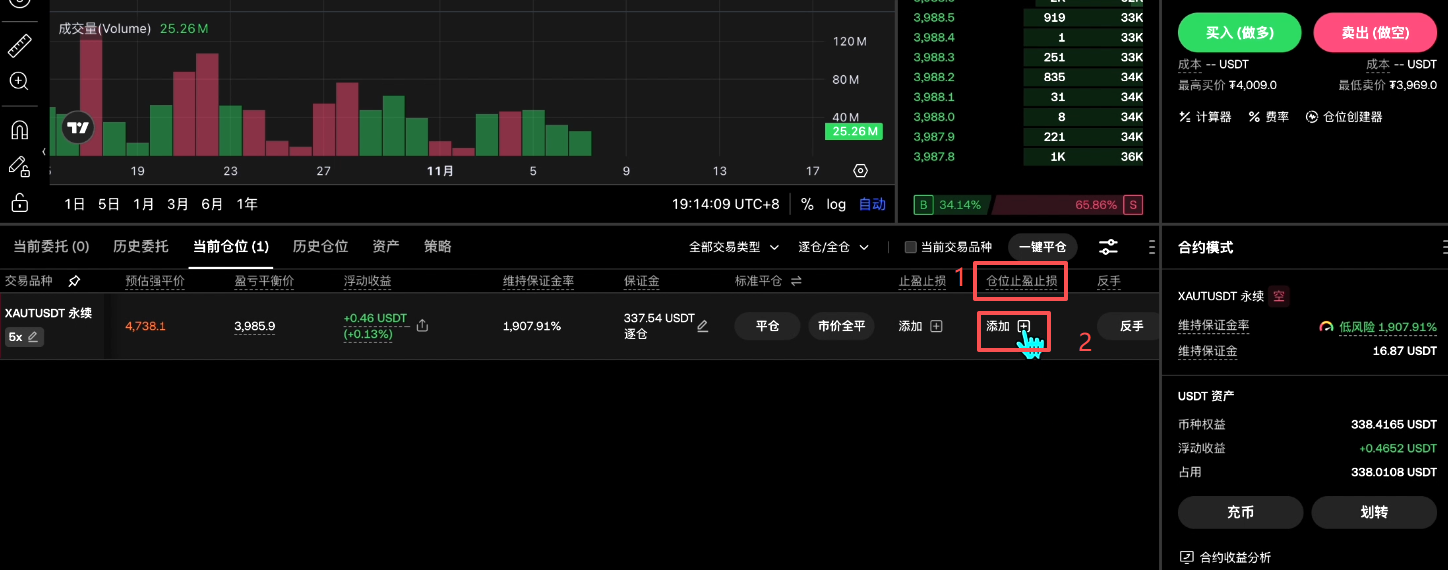Toggle 自动 auto scale on chart
This screenshot has width=1448, height=570.
(x=872, y=204)
